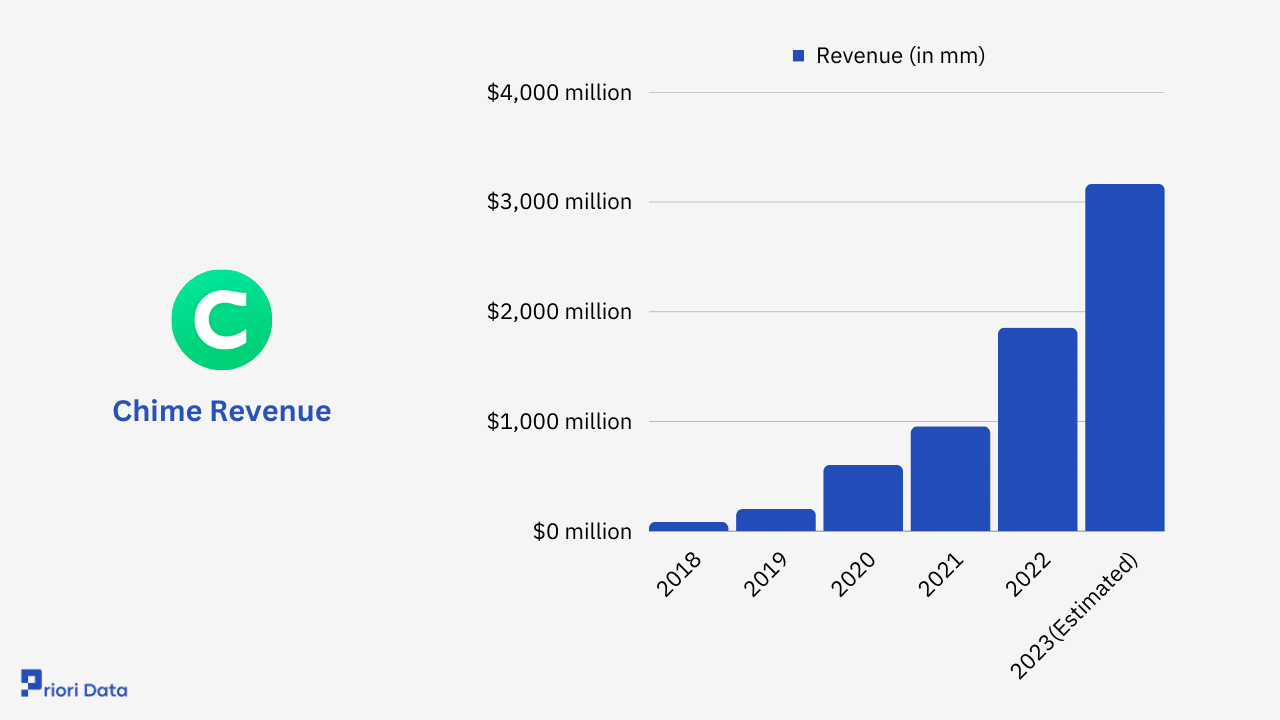Click the '2018' x-axis label
This screenshot has width=1280, height=720.
pos(680,574)
